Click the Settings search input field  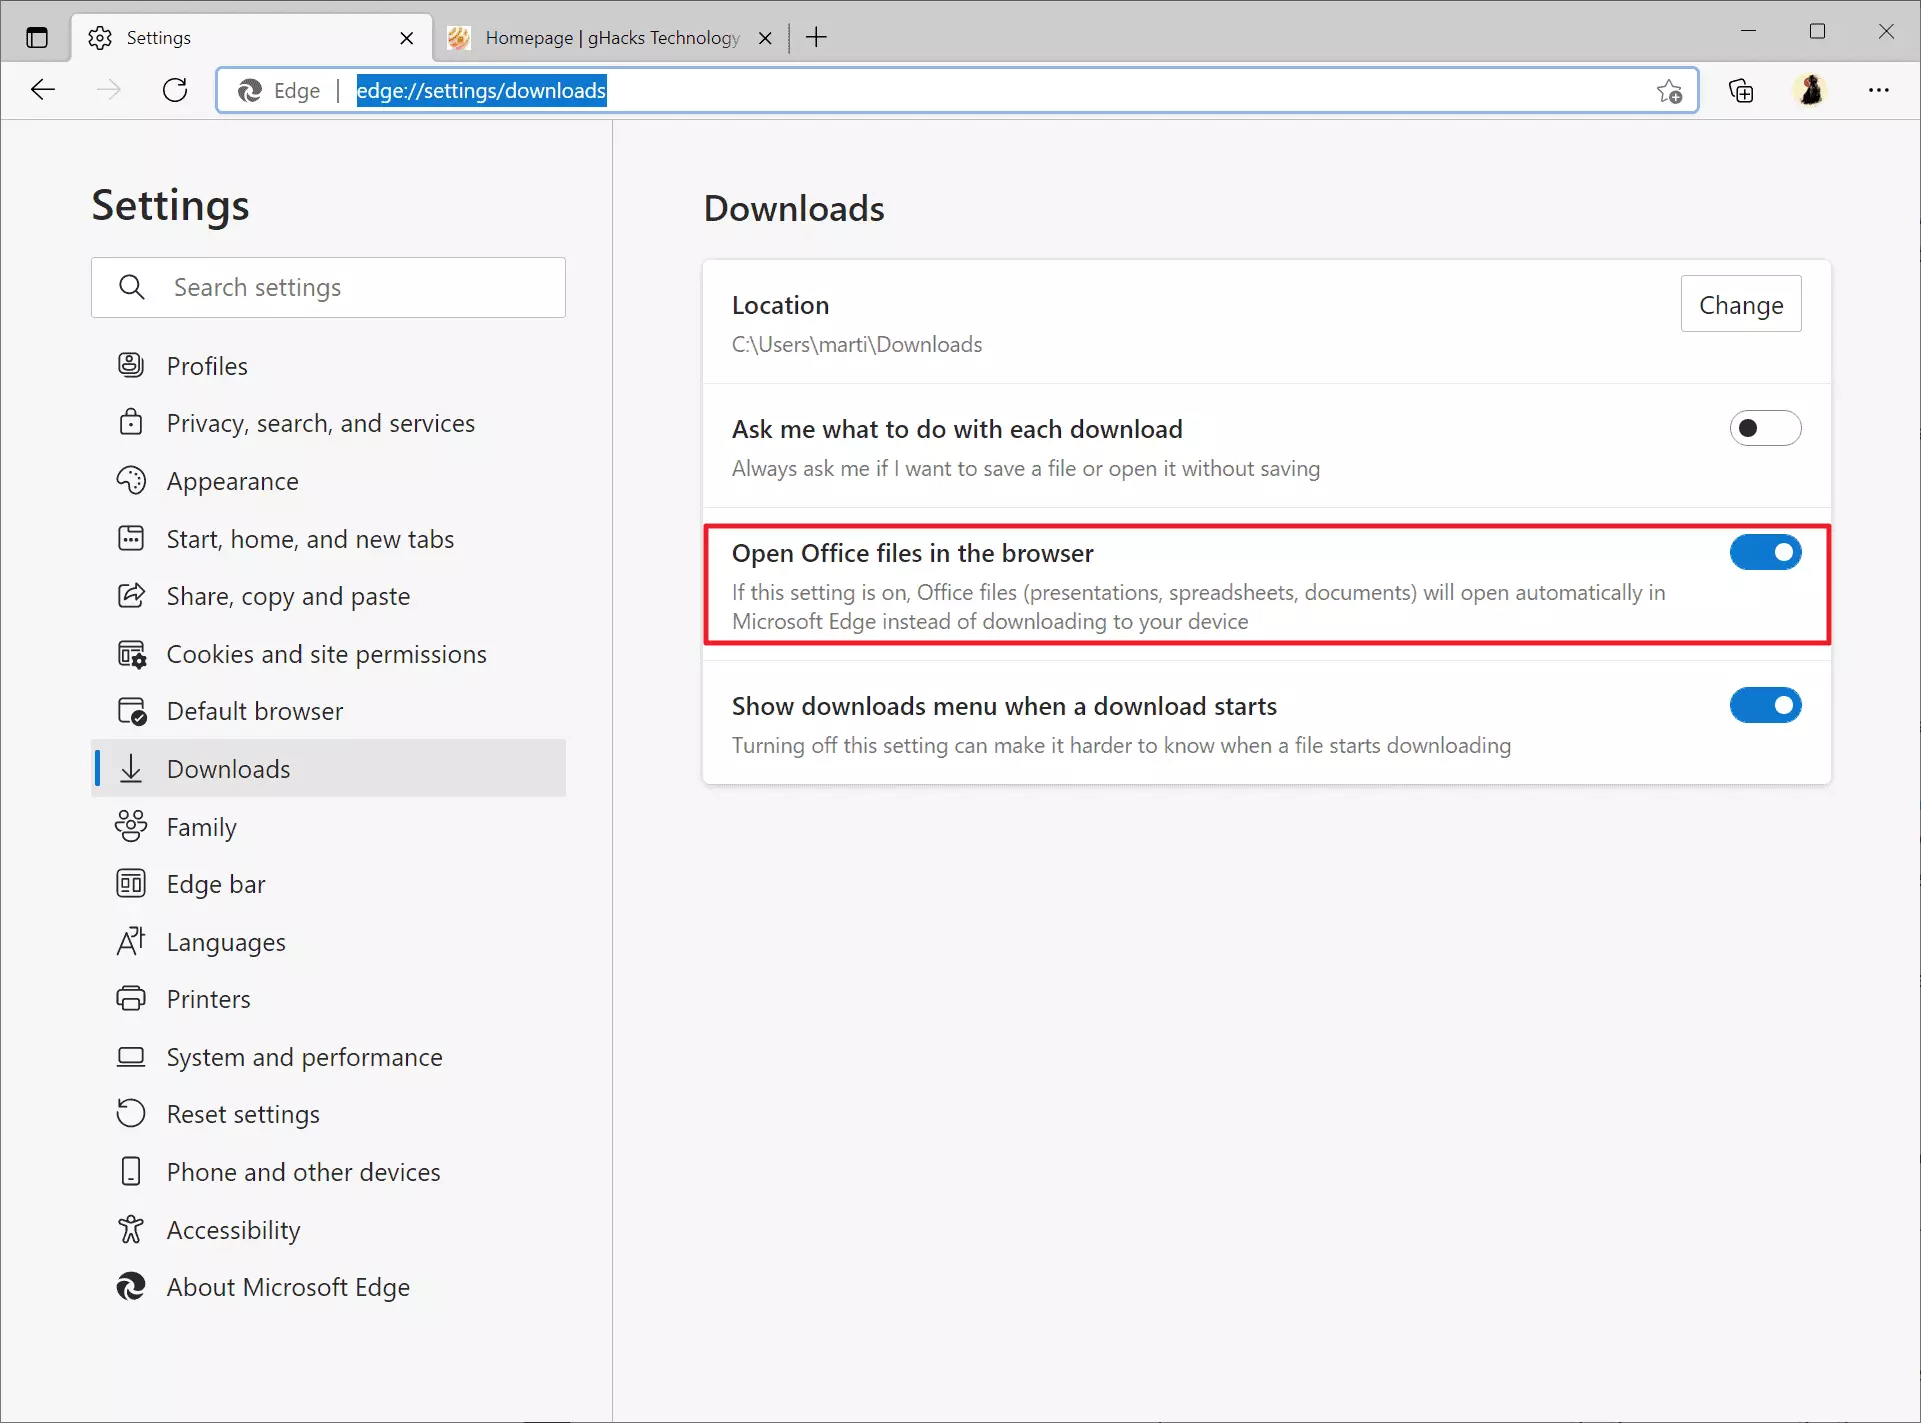(x=327, y=285)
